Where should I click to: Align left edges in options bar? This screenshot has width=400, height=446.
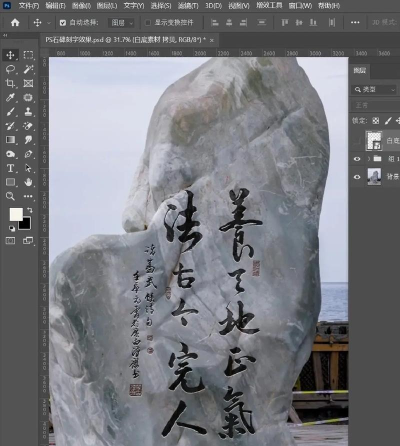215,22
